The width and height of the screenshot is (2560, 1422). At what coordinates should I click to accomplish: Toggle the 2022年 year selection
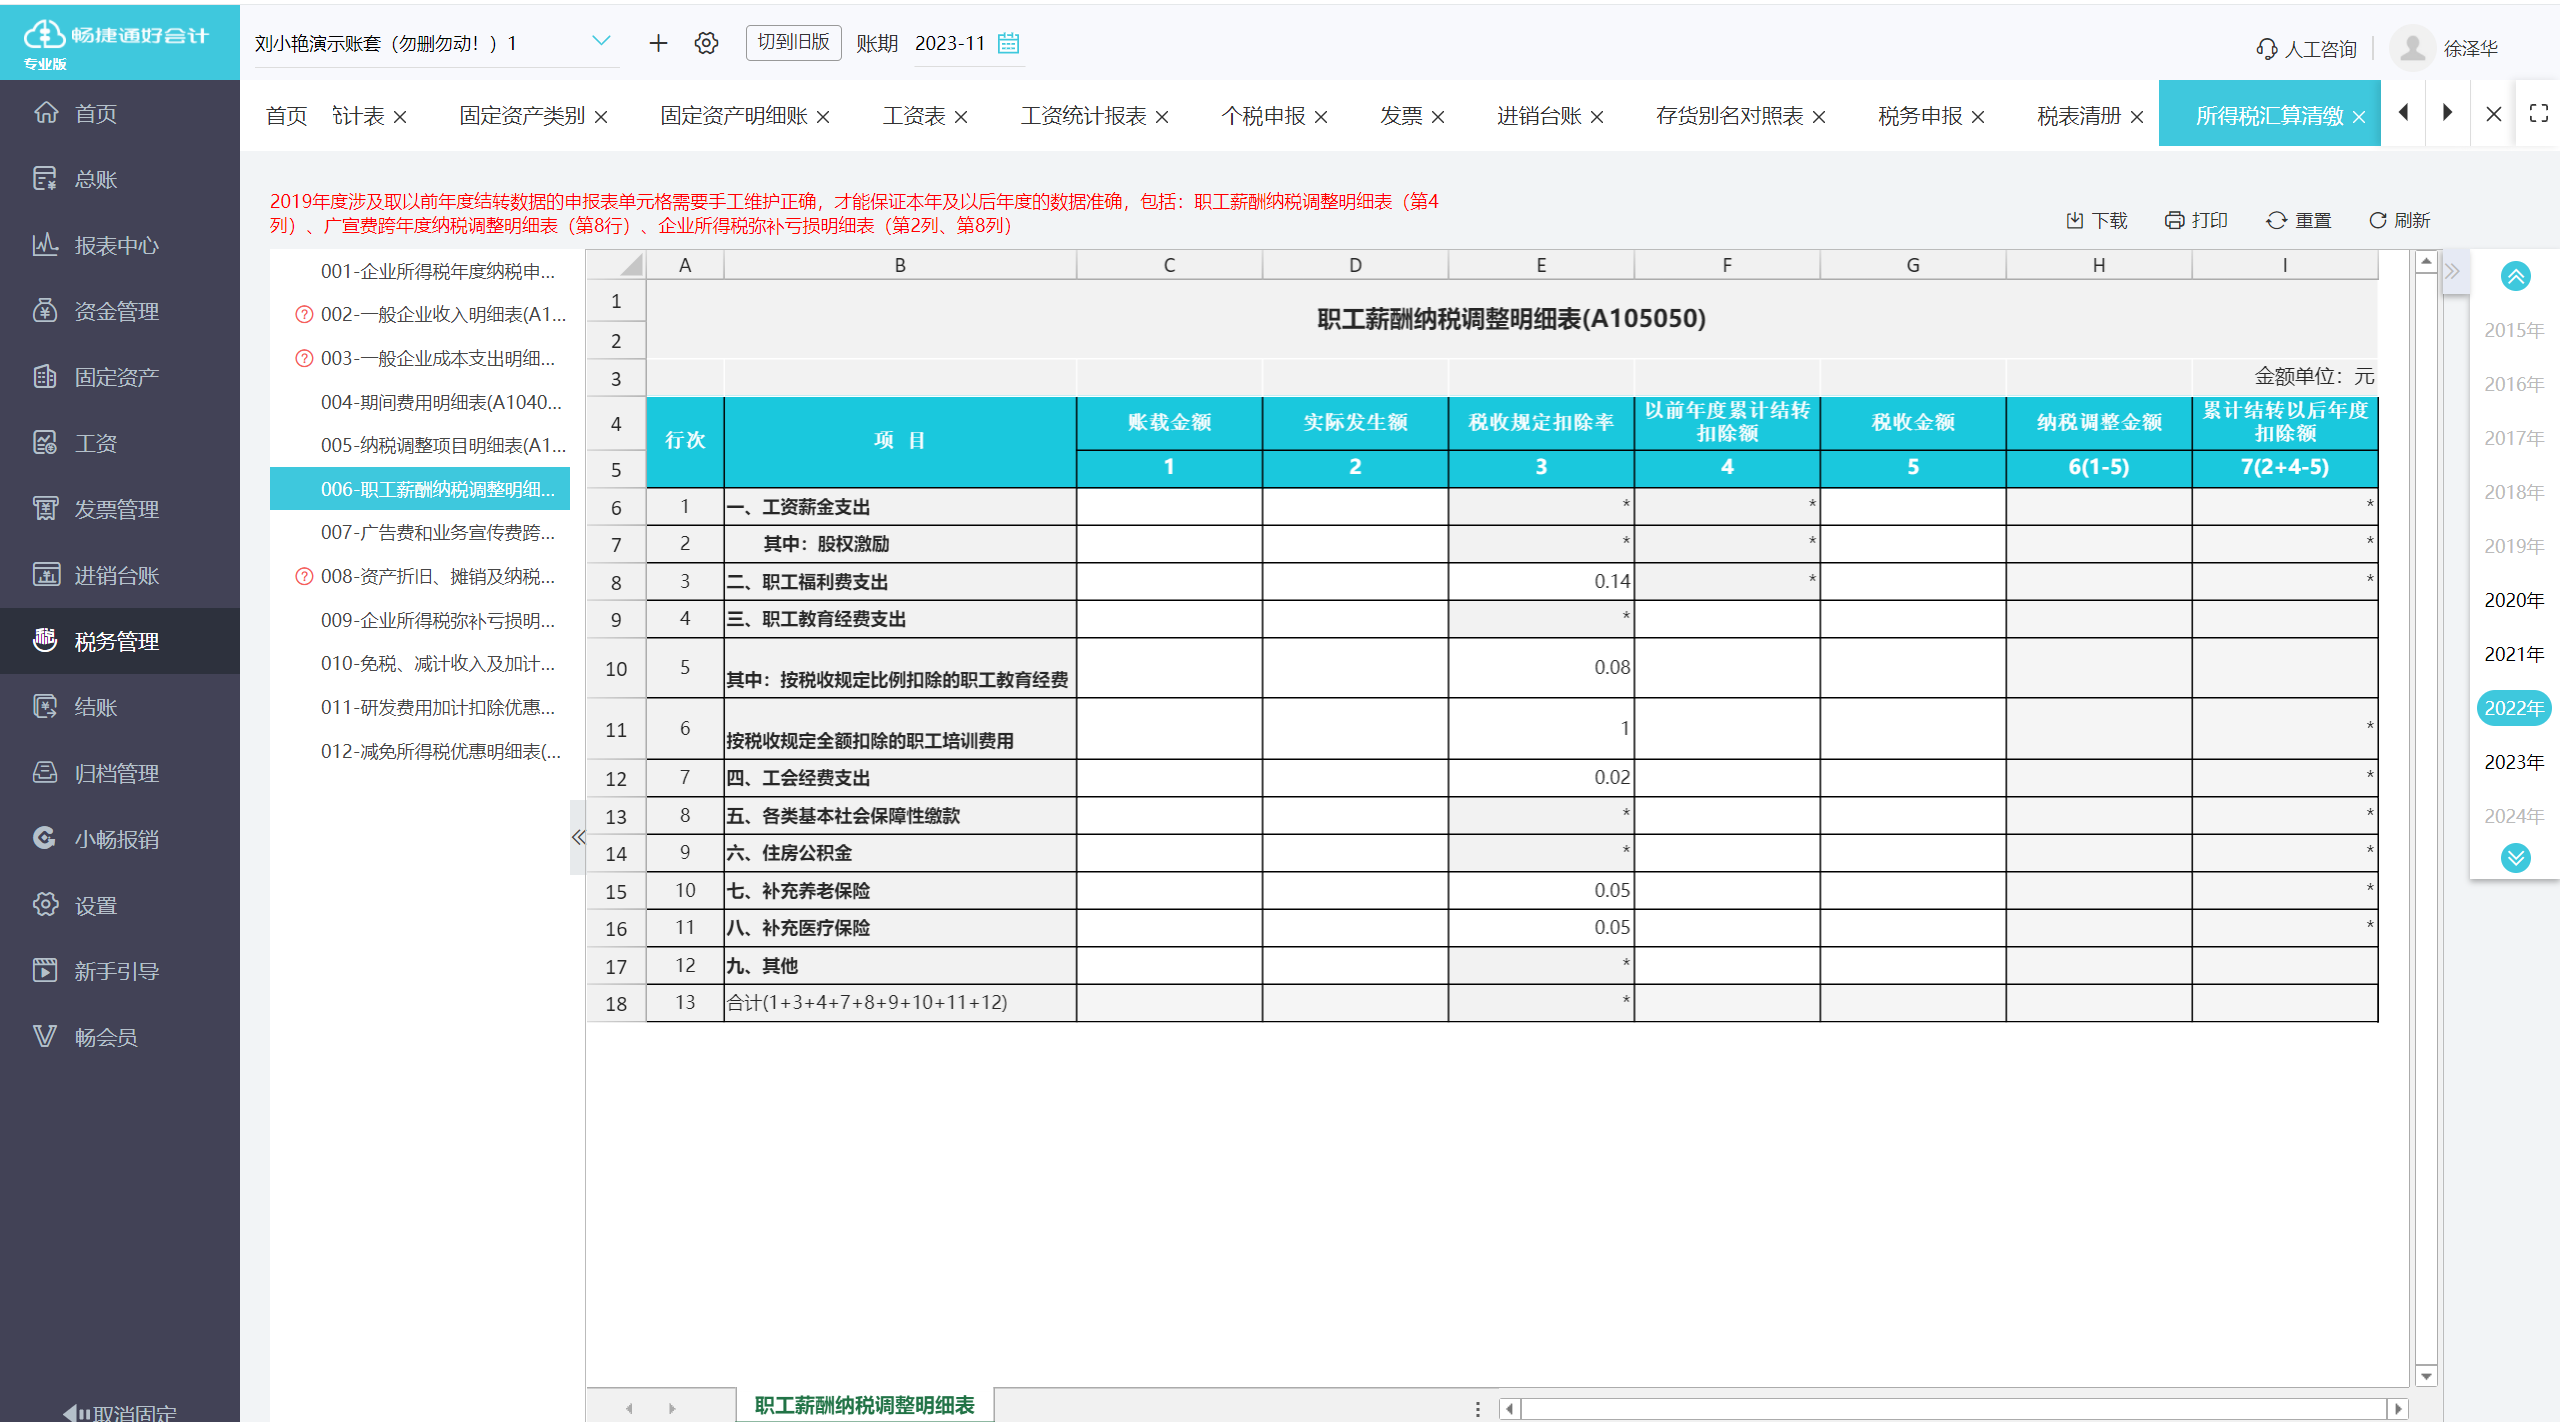2514,707
